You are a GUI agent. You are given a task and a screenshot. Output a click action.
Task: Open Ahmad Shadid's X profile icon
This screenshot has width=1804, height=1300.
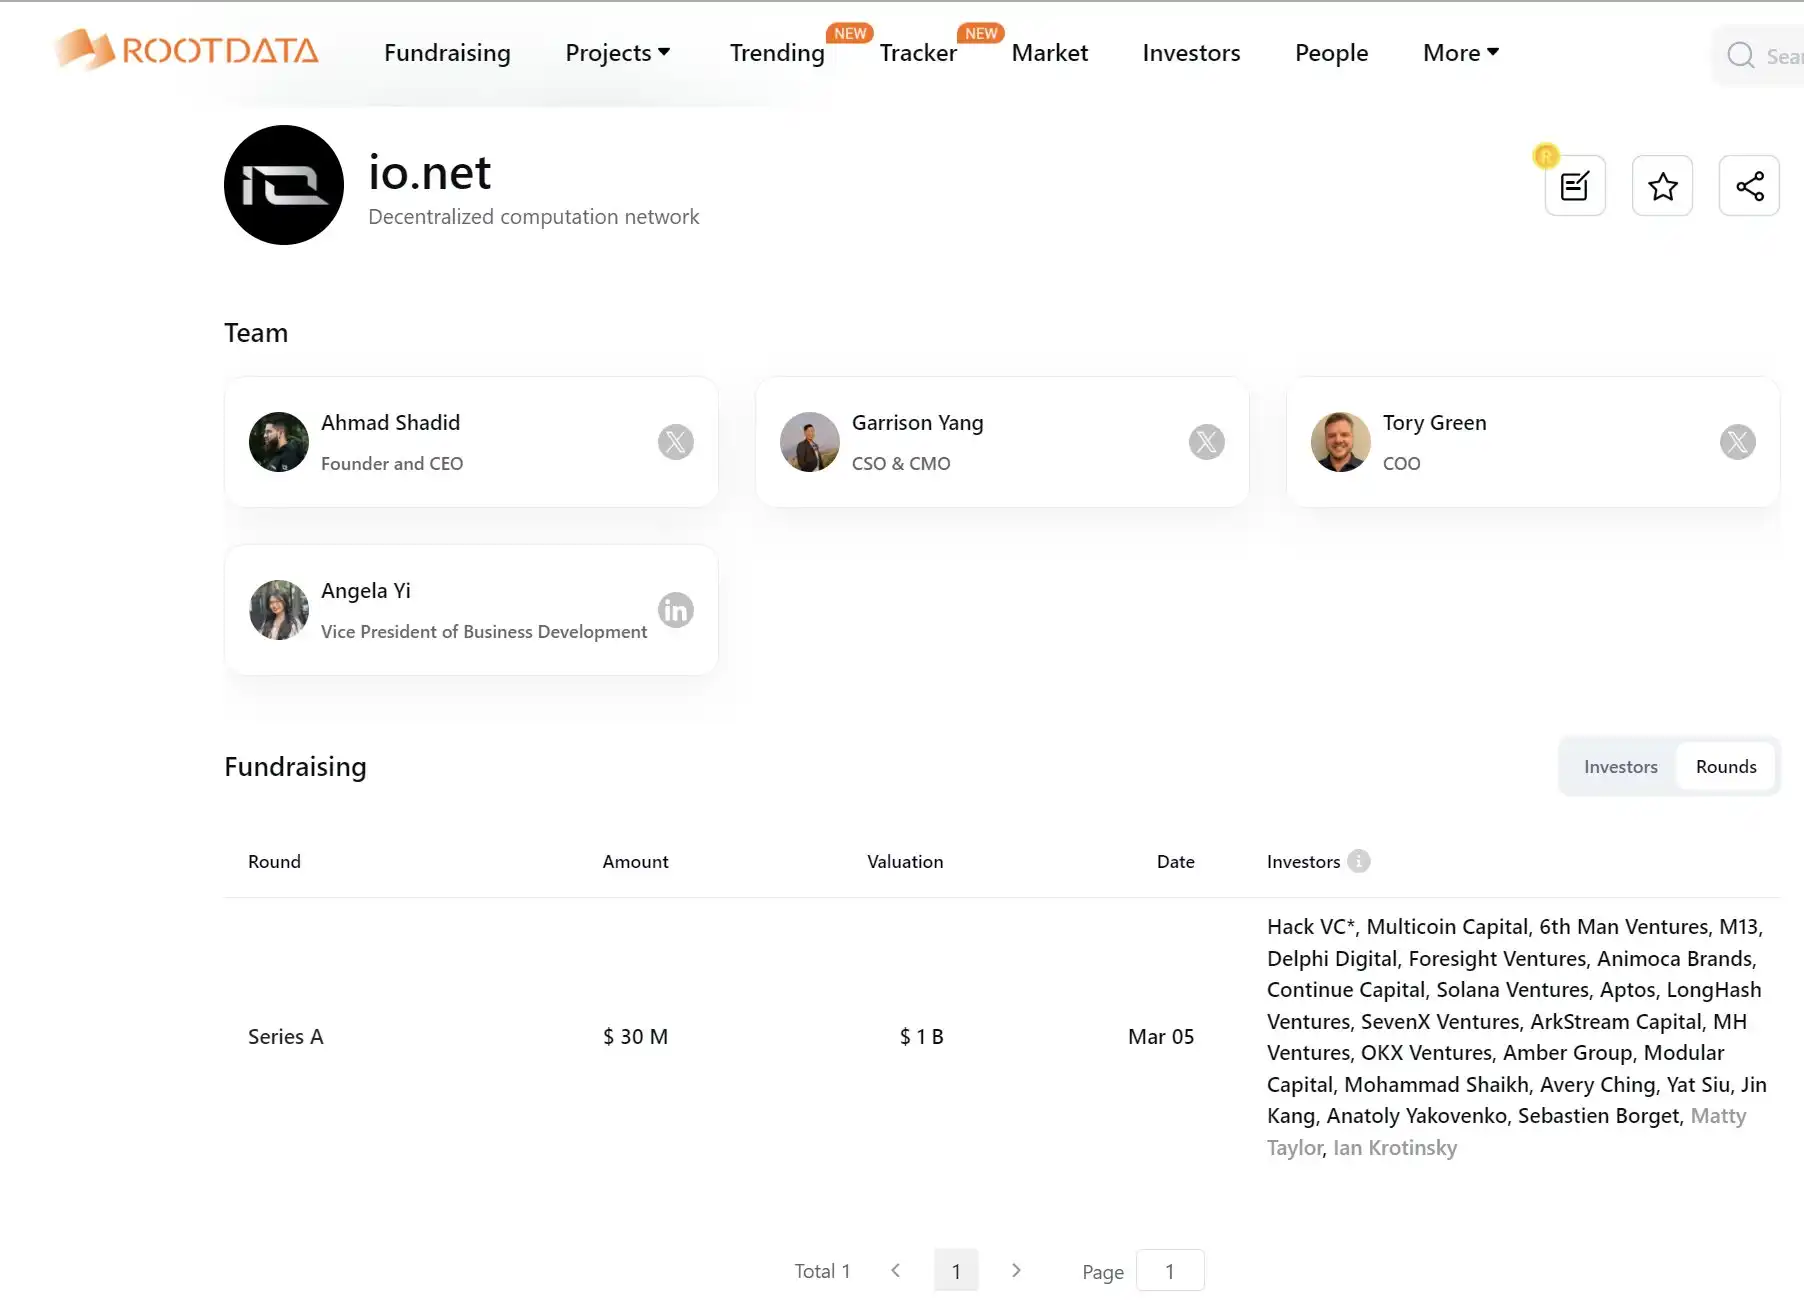pos(676,442)
